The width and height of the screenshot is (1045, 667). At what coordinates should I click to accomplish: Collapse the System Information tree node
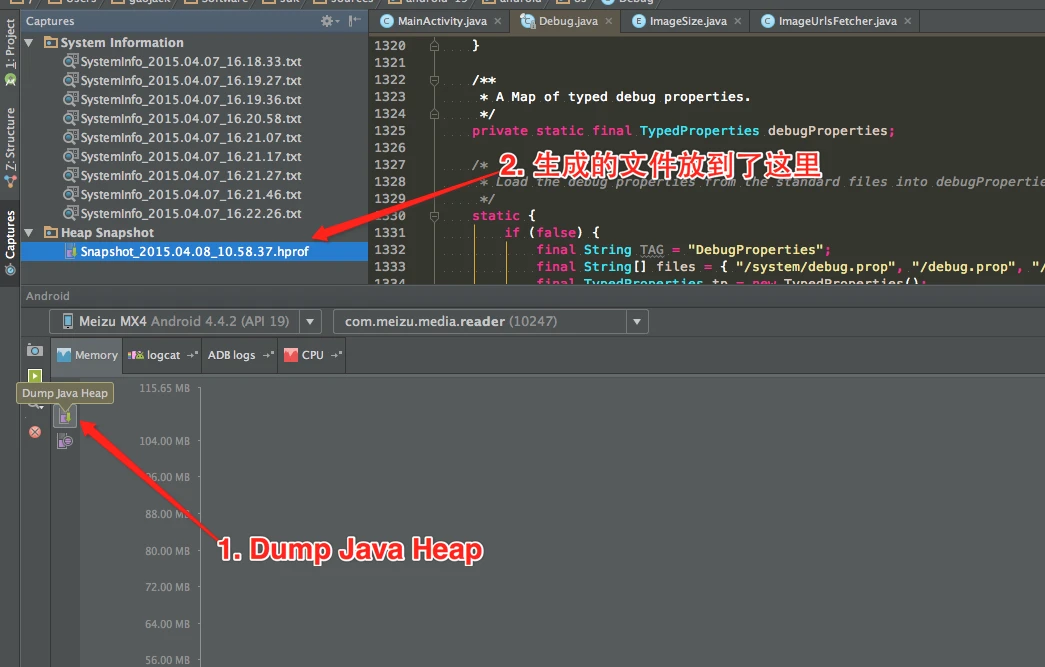[26, 42]
